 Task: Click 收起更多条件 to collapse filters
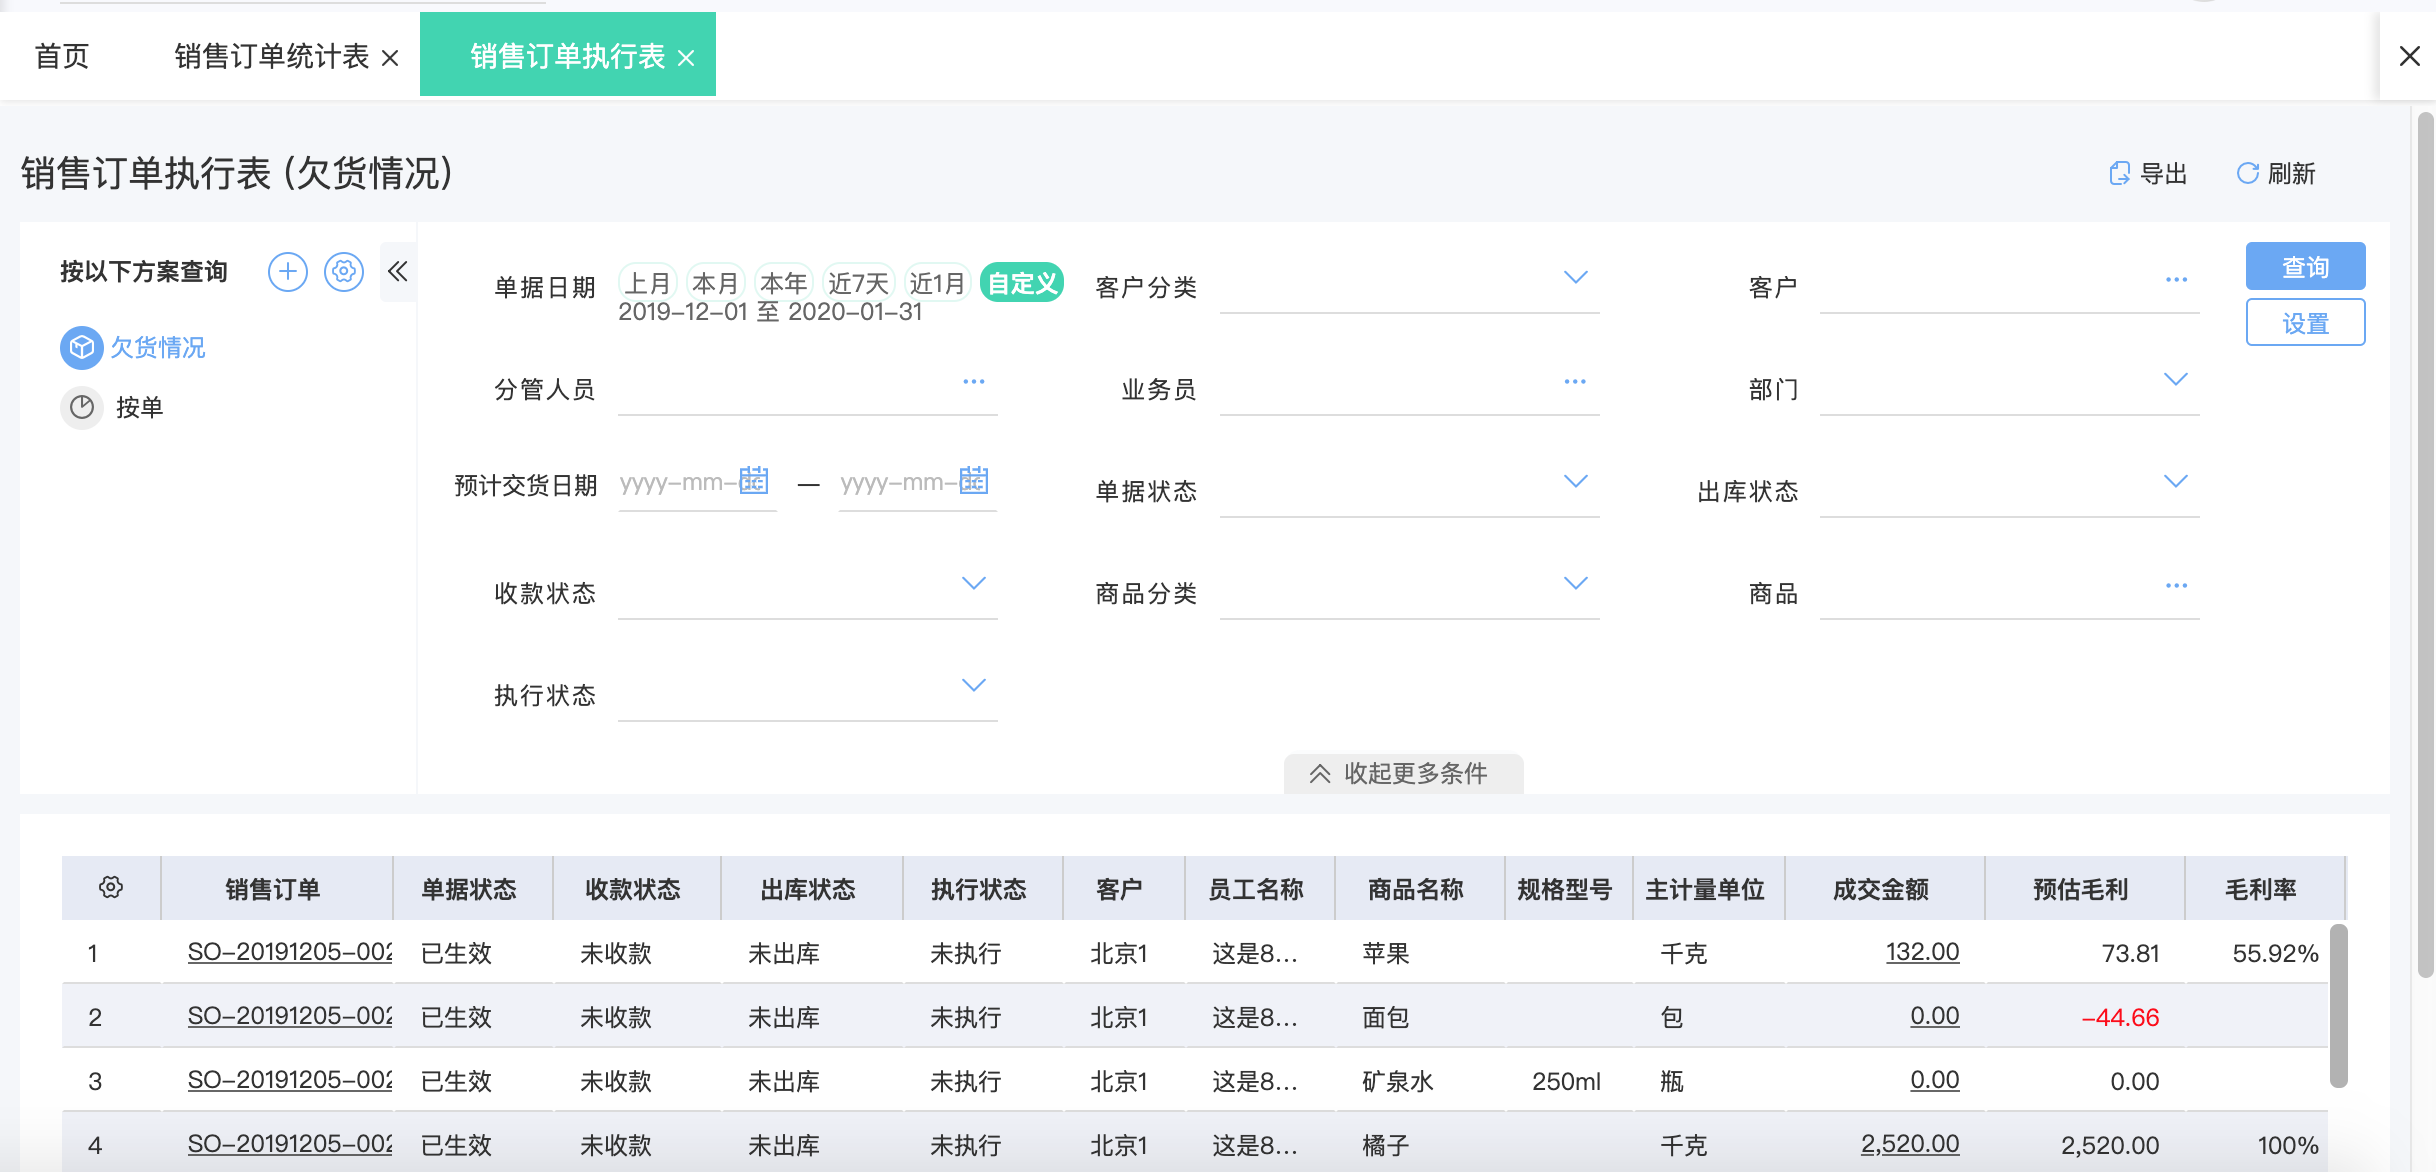point(1400,773)
